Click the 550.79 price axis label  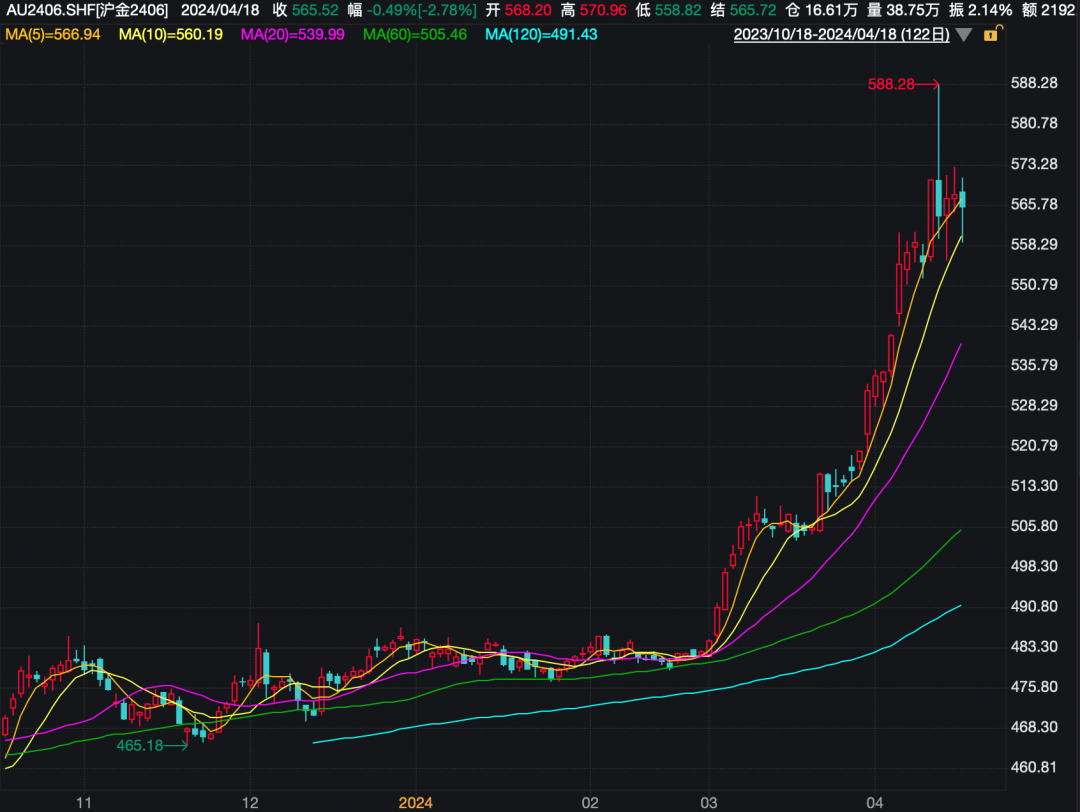pos(1035,285)
